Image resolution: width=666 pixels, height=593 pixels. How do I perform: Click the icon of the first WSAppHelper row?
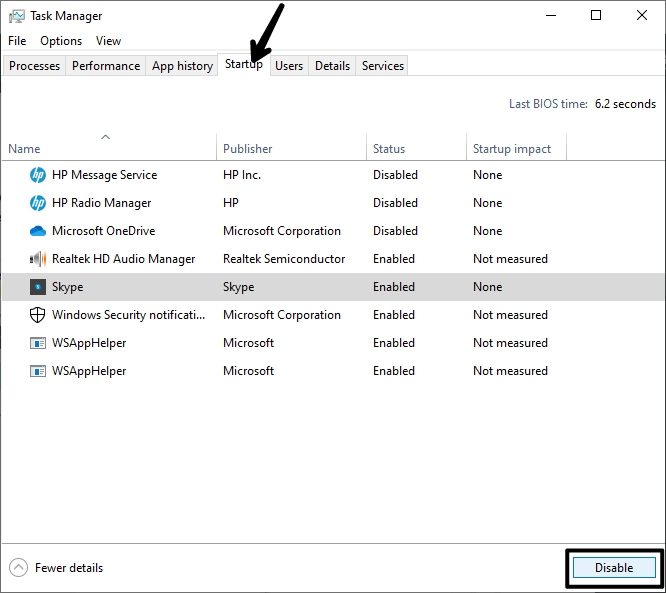(x=38, y=343)
